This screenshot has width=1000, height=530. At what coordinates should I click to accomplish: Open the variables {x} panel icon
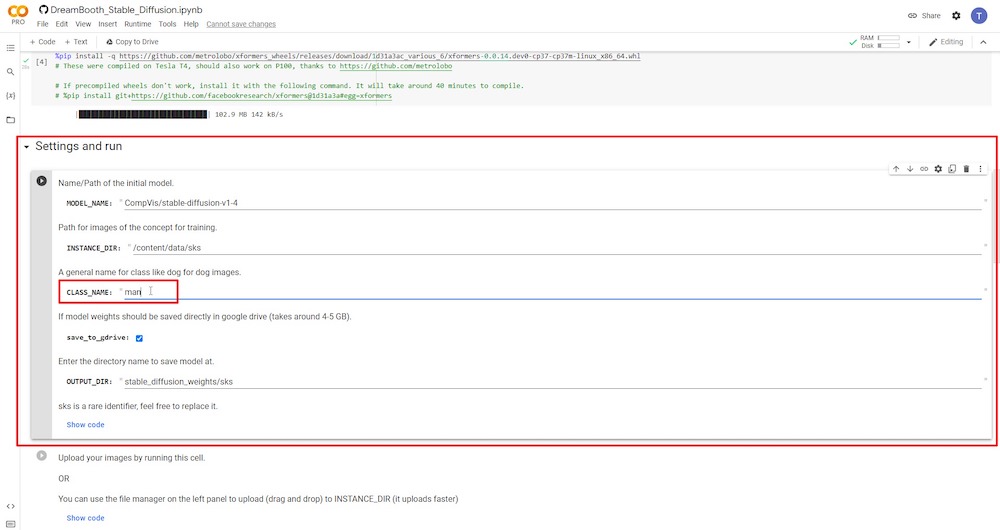(10, 96)
